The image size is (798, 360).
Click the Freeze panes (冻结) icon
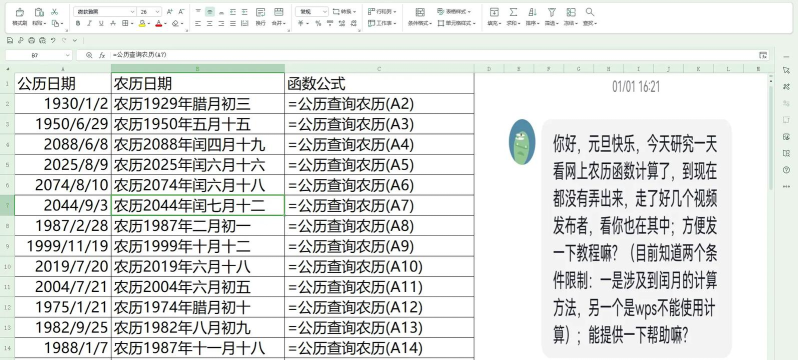[x=571, y=12]
